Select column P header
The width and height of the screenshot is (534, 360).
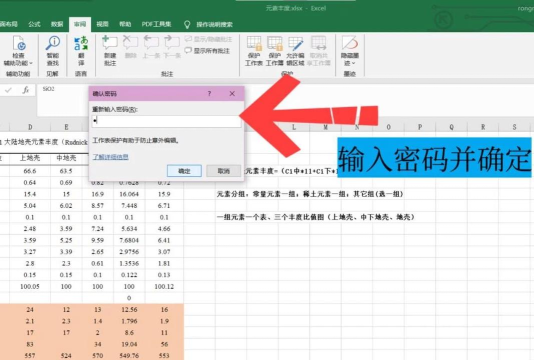point(420,127)
